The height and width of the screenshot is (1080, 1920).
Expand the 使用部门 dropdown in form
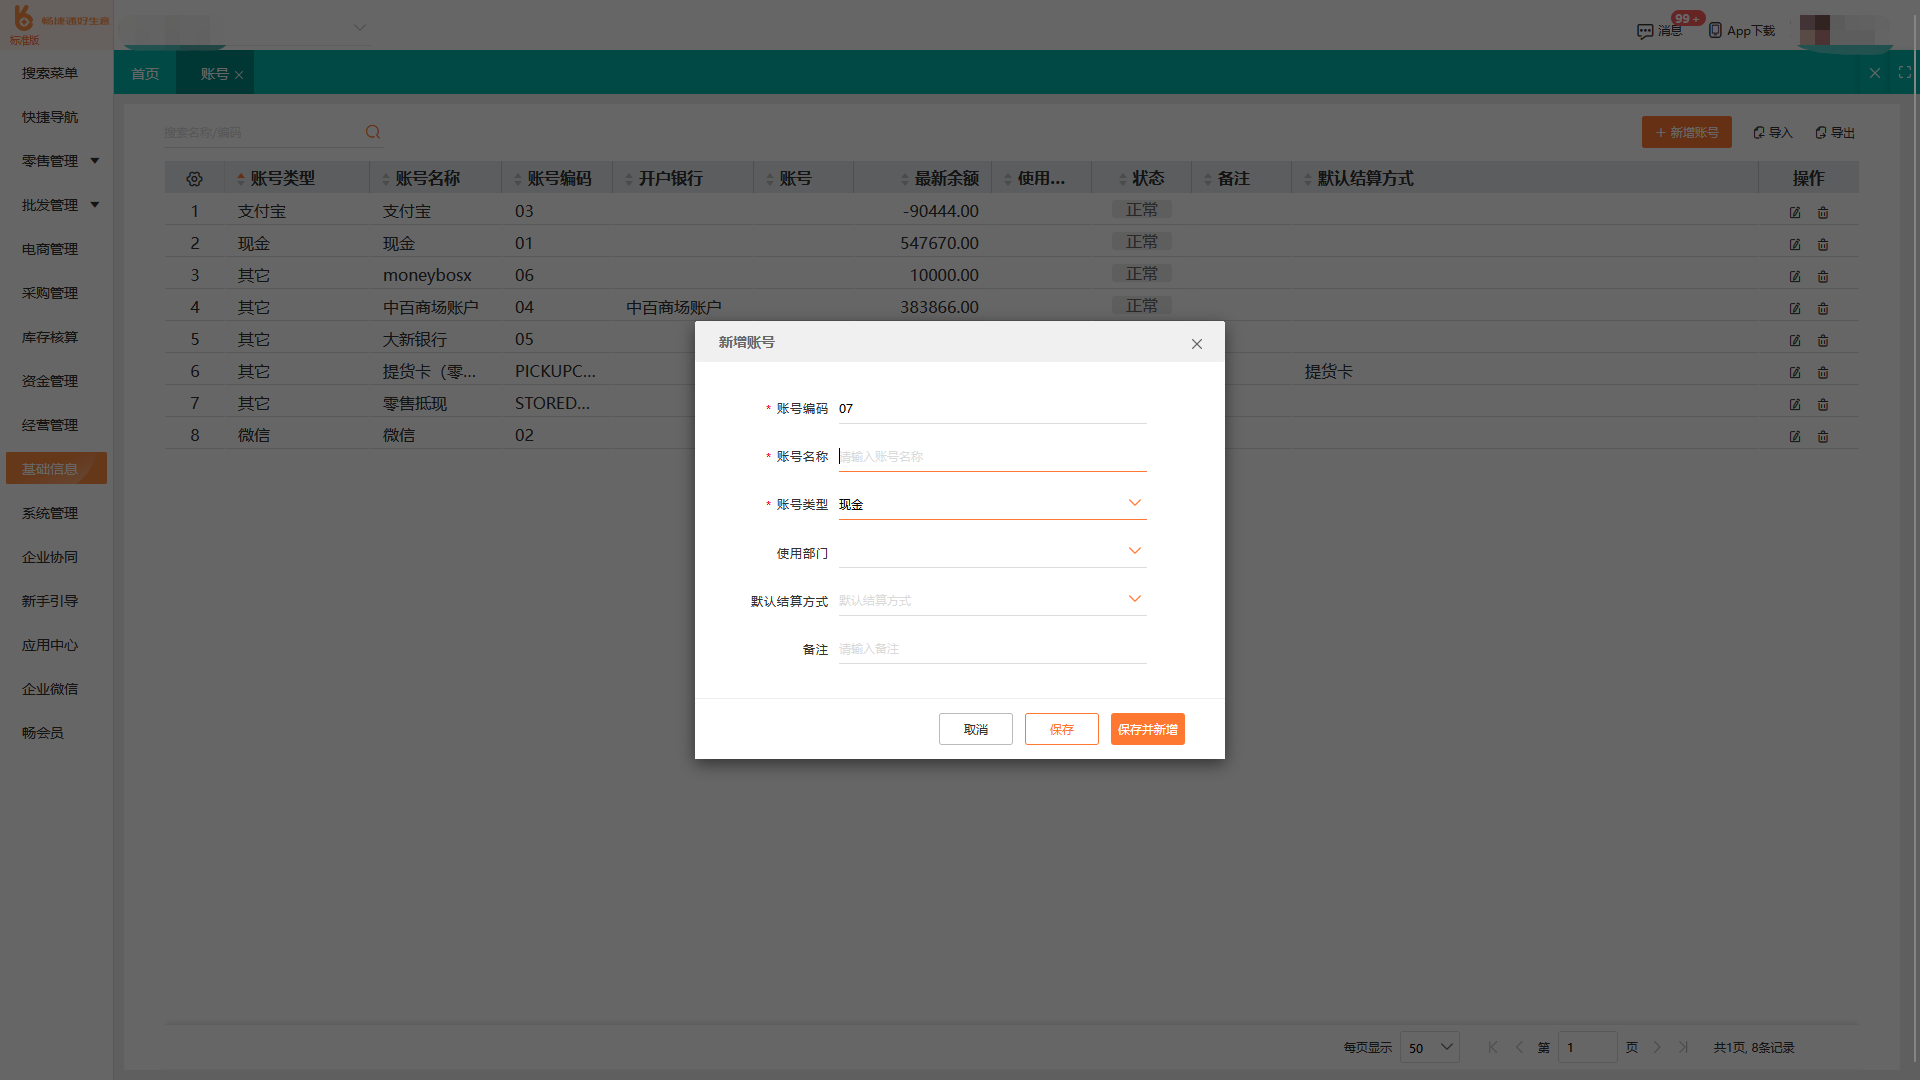tap(1134, 551)
